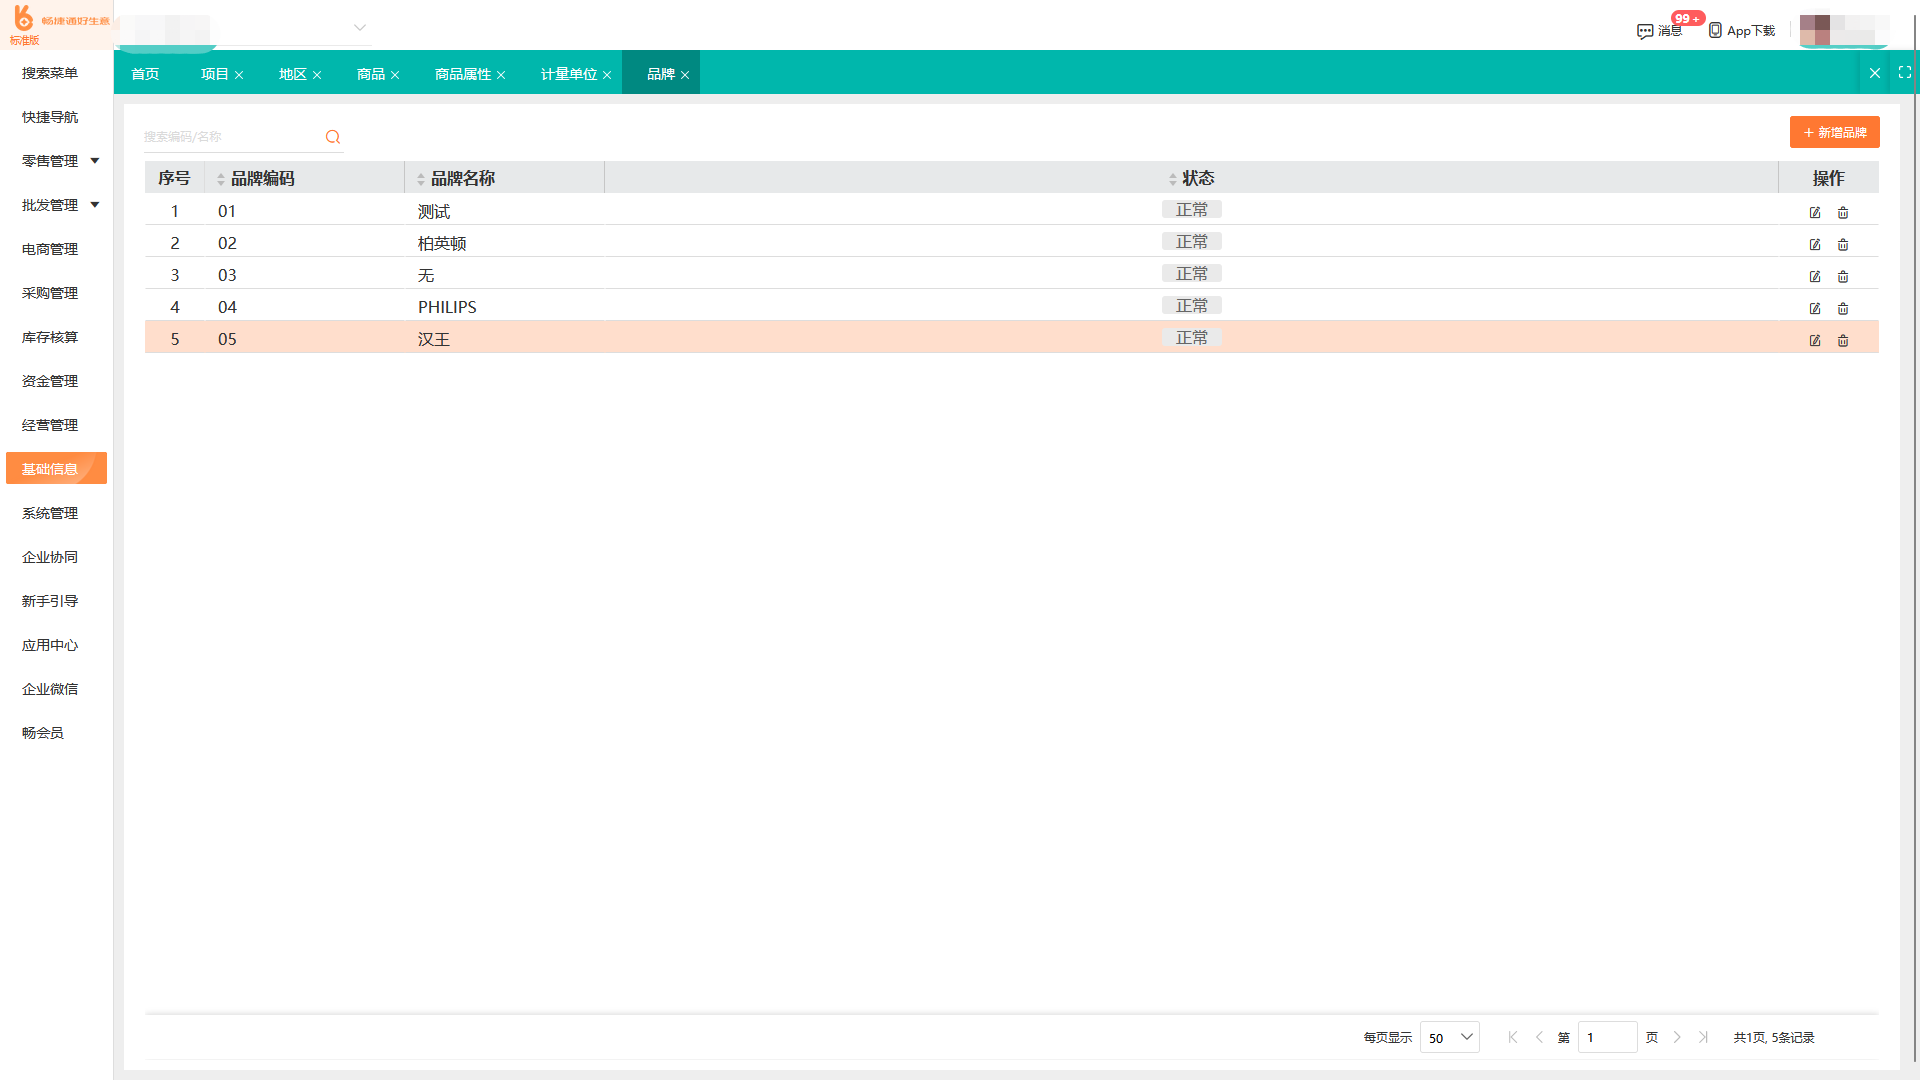Click 新增品牌 button
The width and height of the screenshot is (1920, 1080).
pyautogui.click(x=1834, y=132)
